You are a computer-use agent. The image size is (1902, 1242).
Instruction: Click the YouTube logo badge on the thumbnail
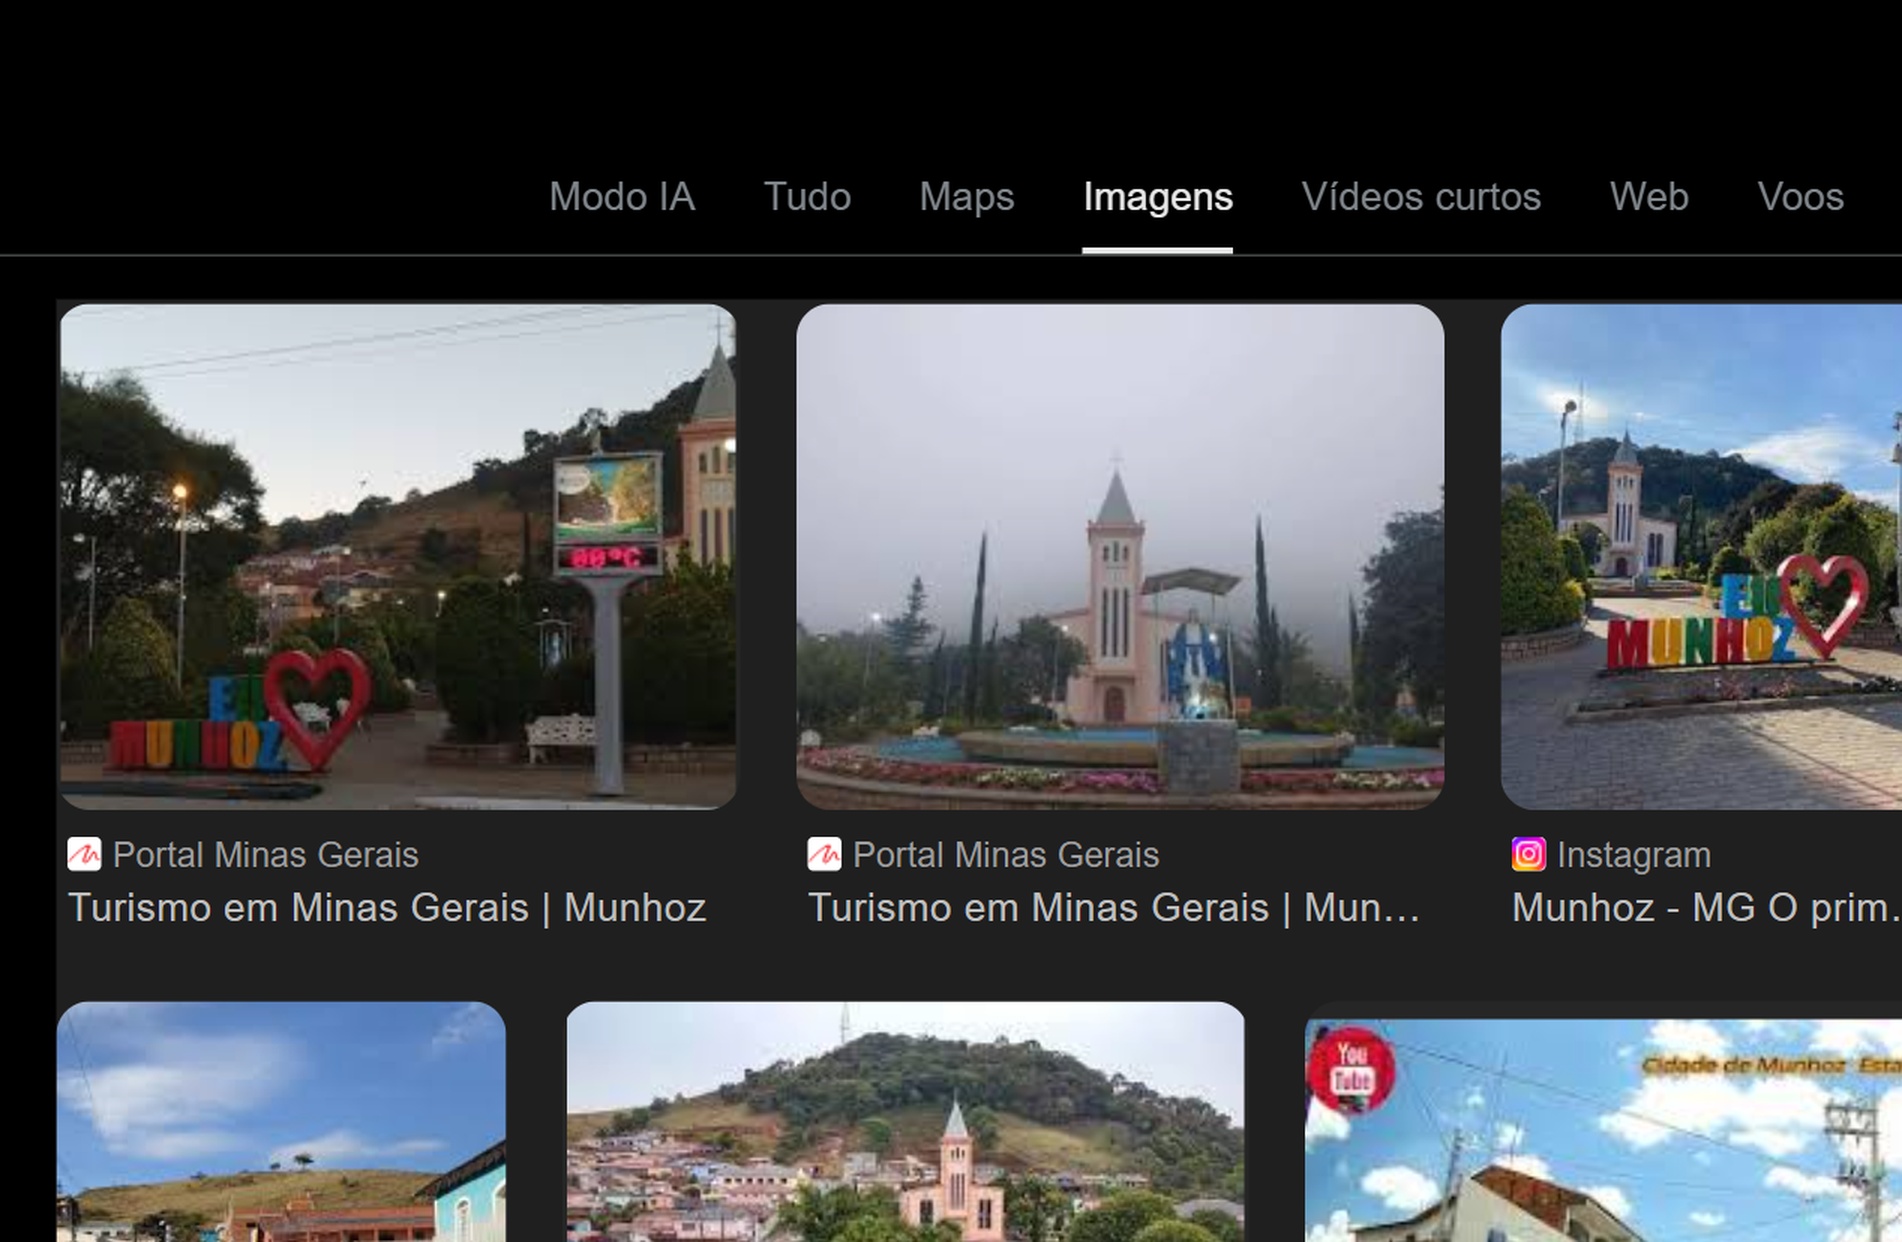point(1351,1069)
